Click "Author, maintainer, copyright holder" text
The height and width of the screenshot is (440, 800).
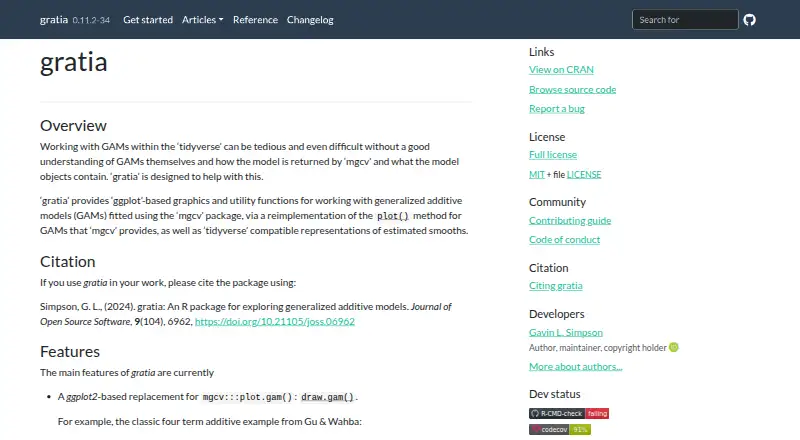(x=597, y=348)
